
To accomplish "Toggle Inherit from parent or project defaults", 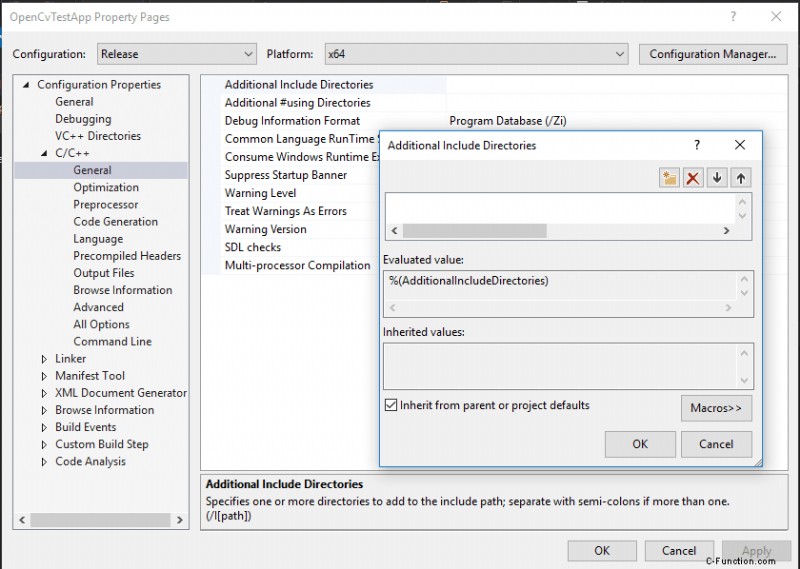I will pos(391,406).
